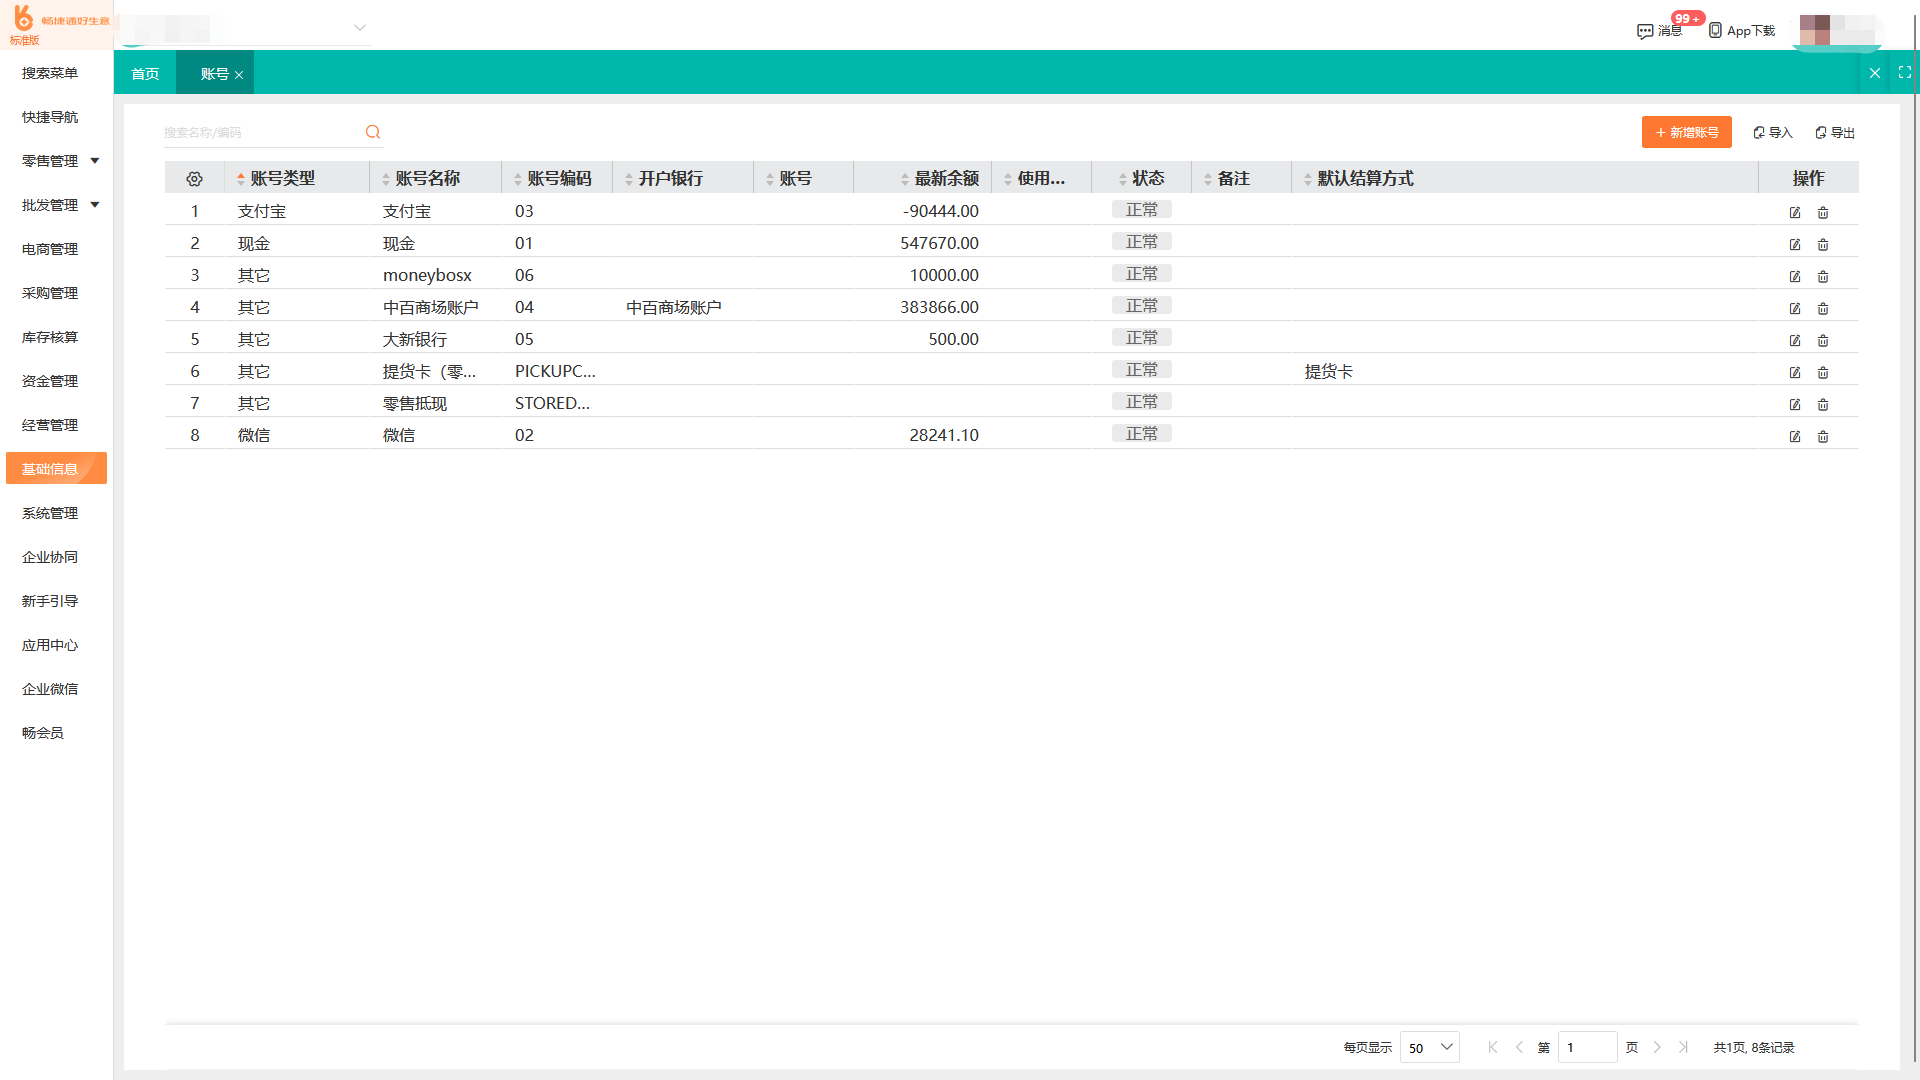Click the edit icon for 微信 account
Image resolution: width=1920 pixels, height=1080 pixels.
tap(1795, 434)
